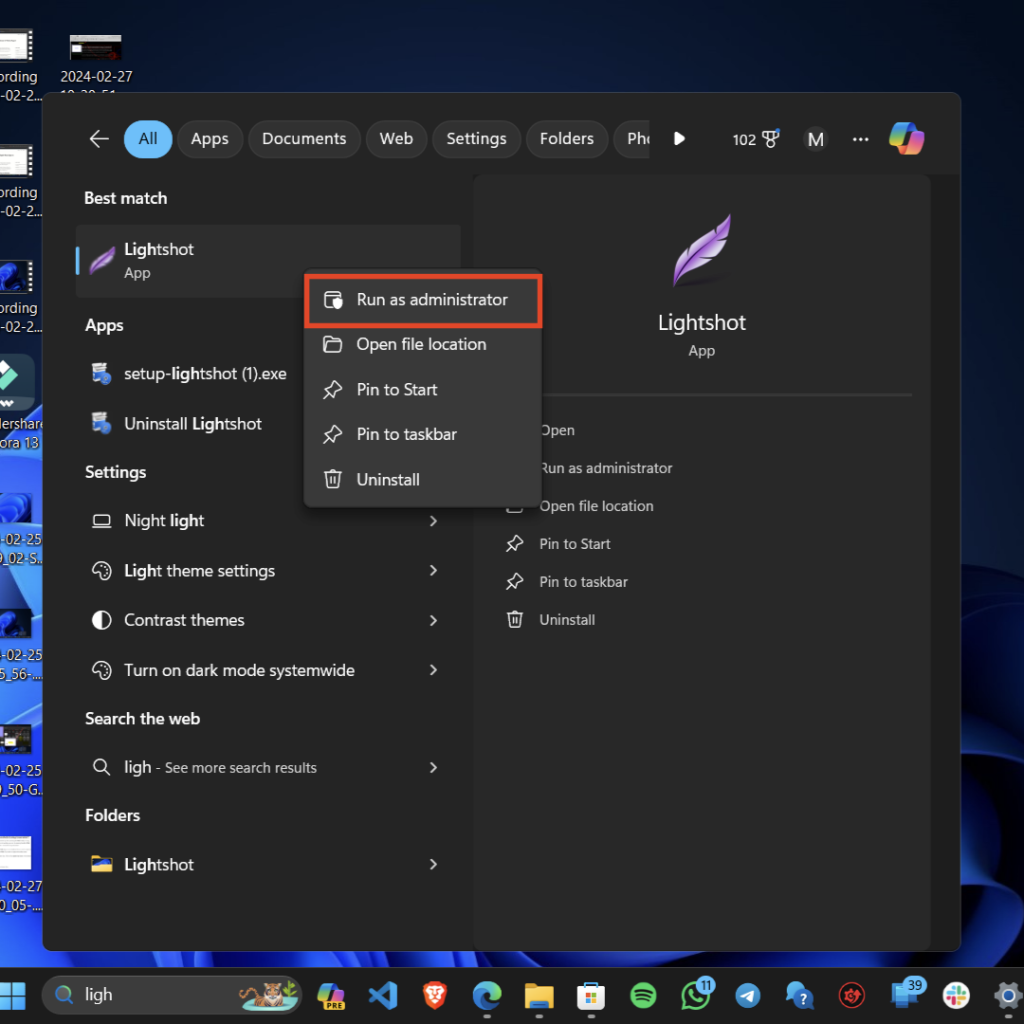Click Open in the Lightshot details pane
Screen dimensions: 1024x1024
pyautogui.click(x=558, y=430)
